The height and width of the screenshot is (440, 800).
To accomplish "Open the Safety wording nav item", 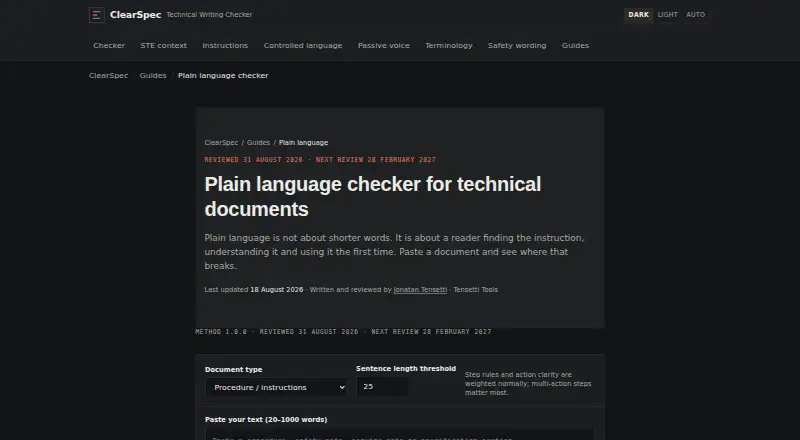I will click(x=517, y=45).
